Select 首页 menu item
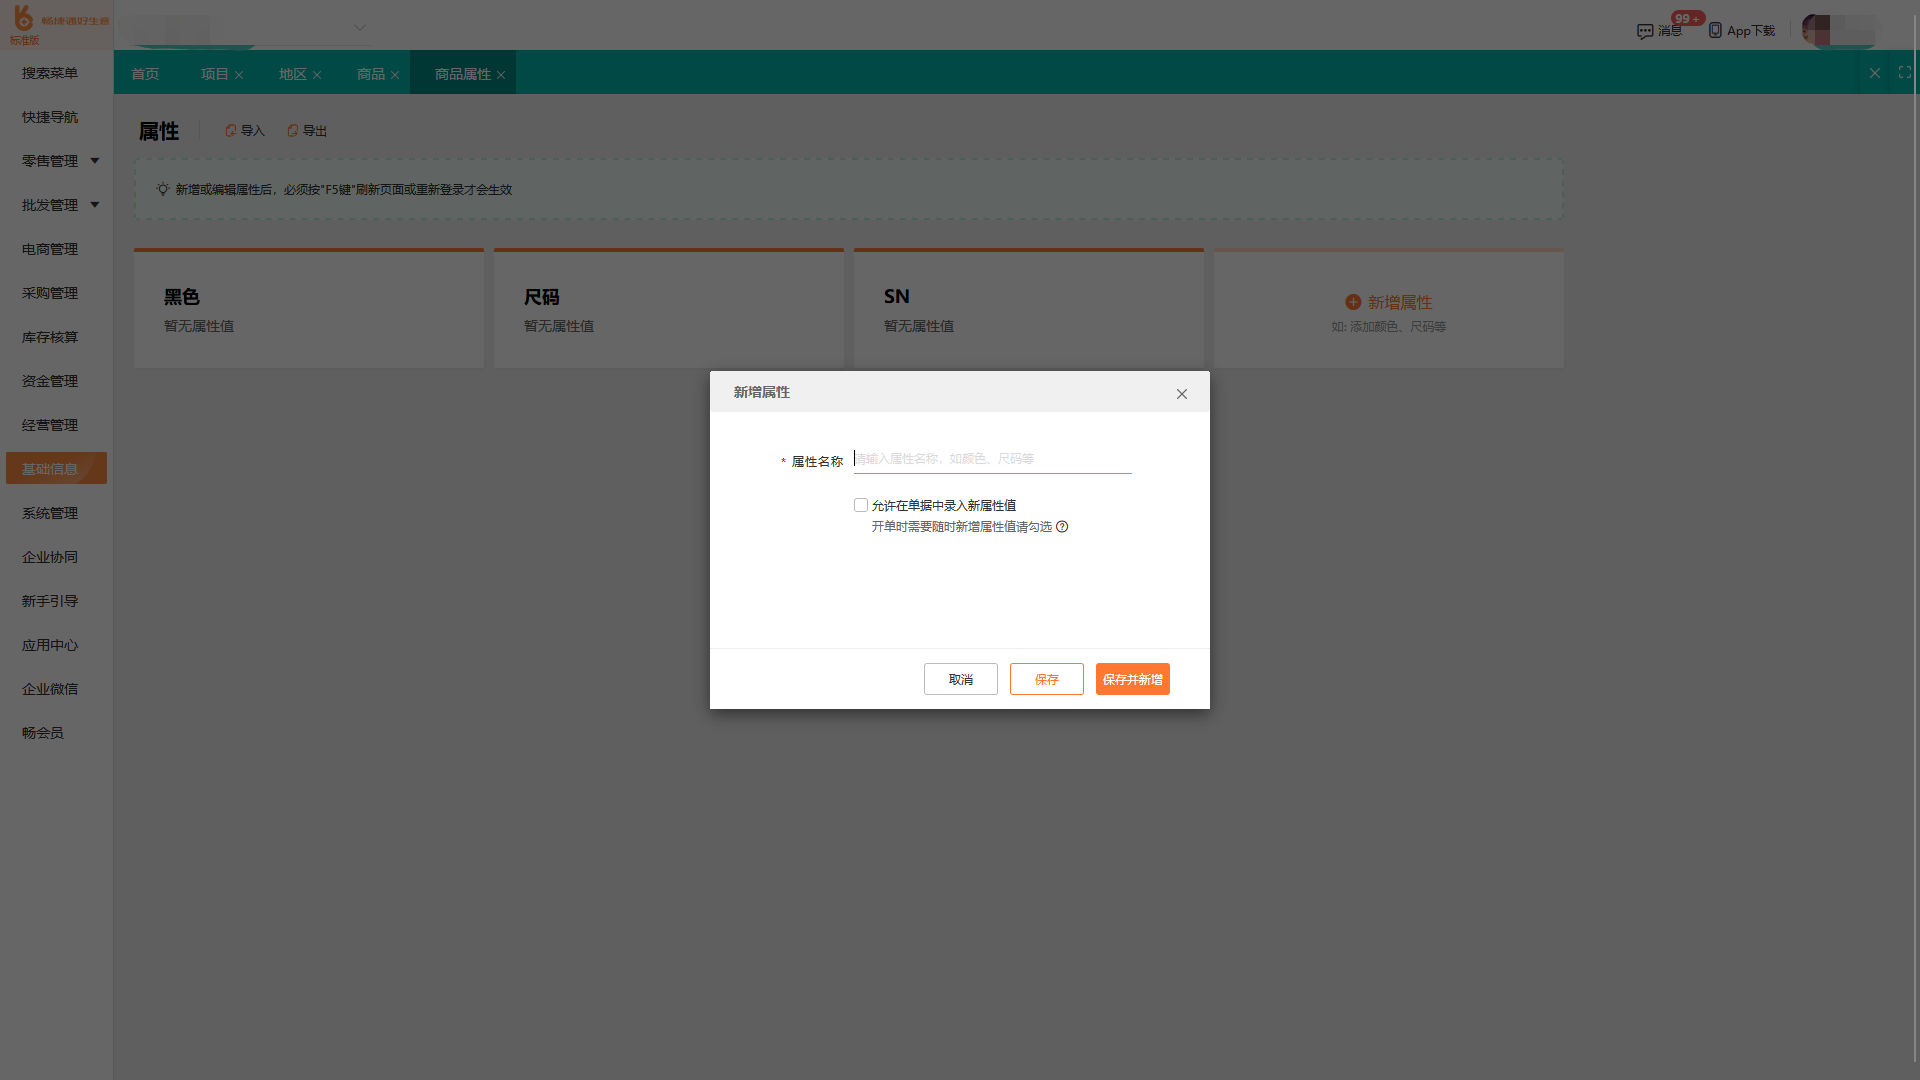The height and width of the screenshot is (1080, 1920). coord(144,73)
